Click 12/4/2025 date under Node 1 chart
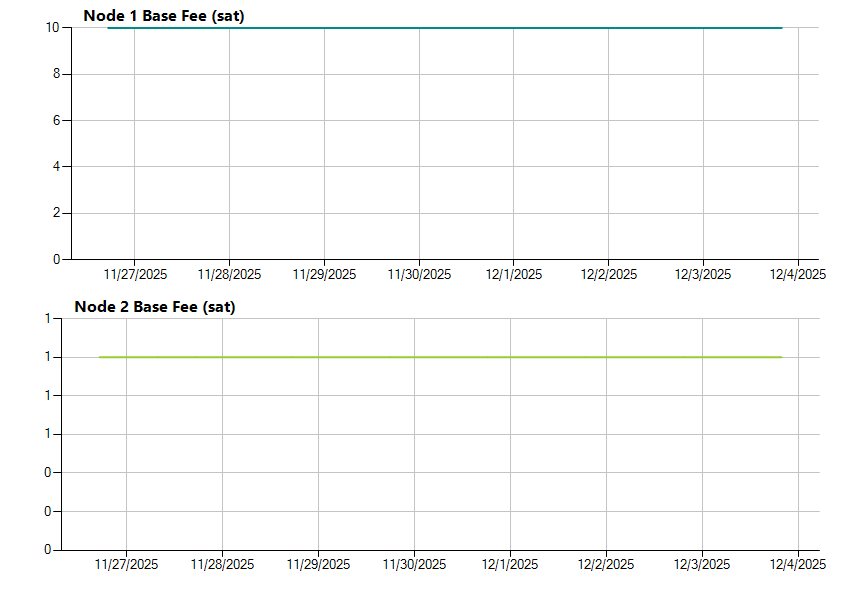The height and width of the screenshot is (600, 860). point(797,274)
